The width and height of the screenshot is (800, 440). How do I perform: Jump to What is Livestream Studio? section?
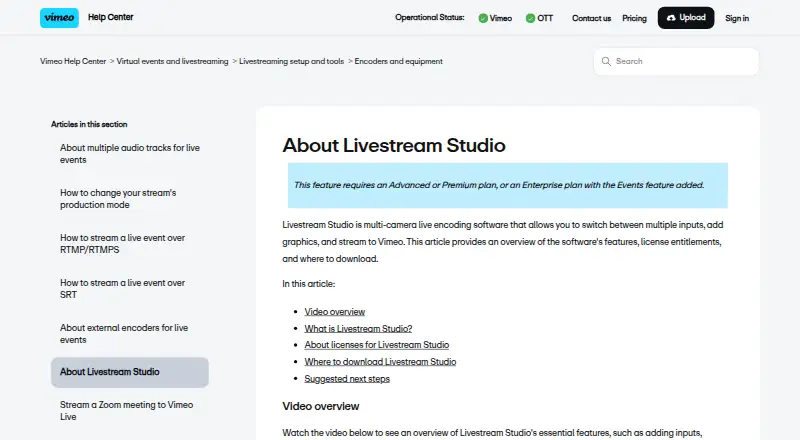pos(358,328)
